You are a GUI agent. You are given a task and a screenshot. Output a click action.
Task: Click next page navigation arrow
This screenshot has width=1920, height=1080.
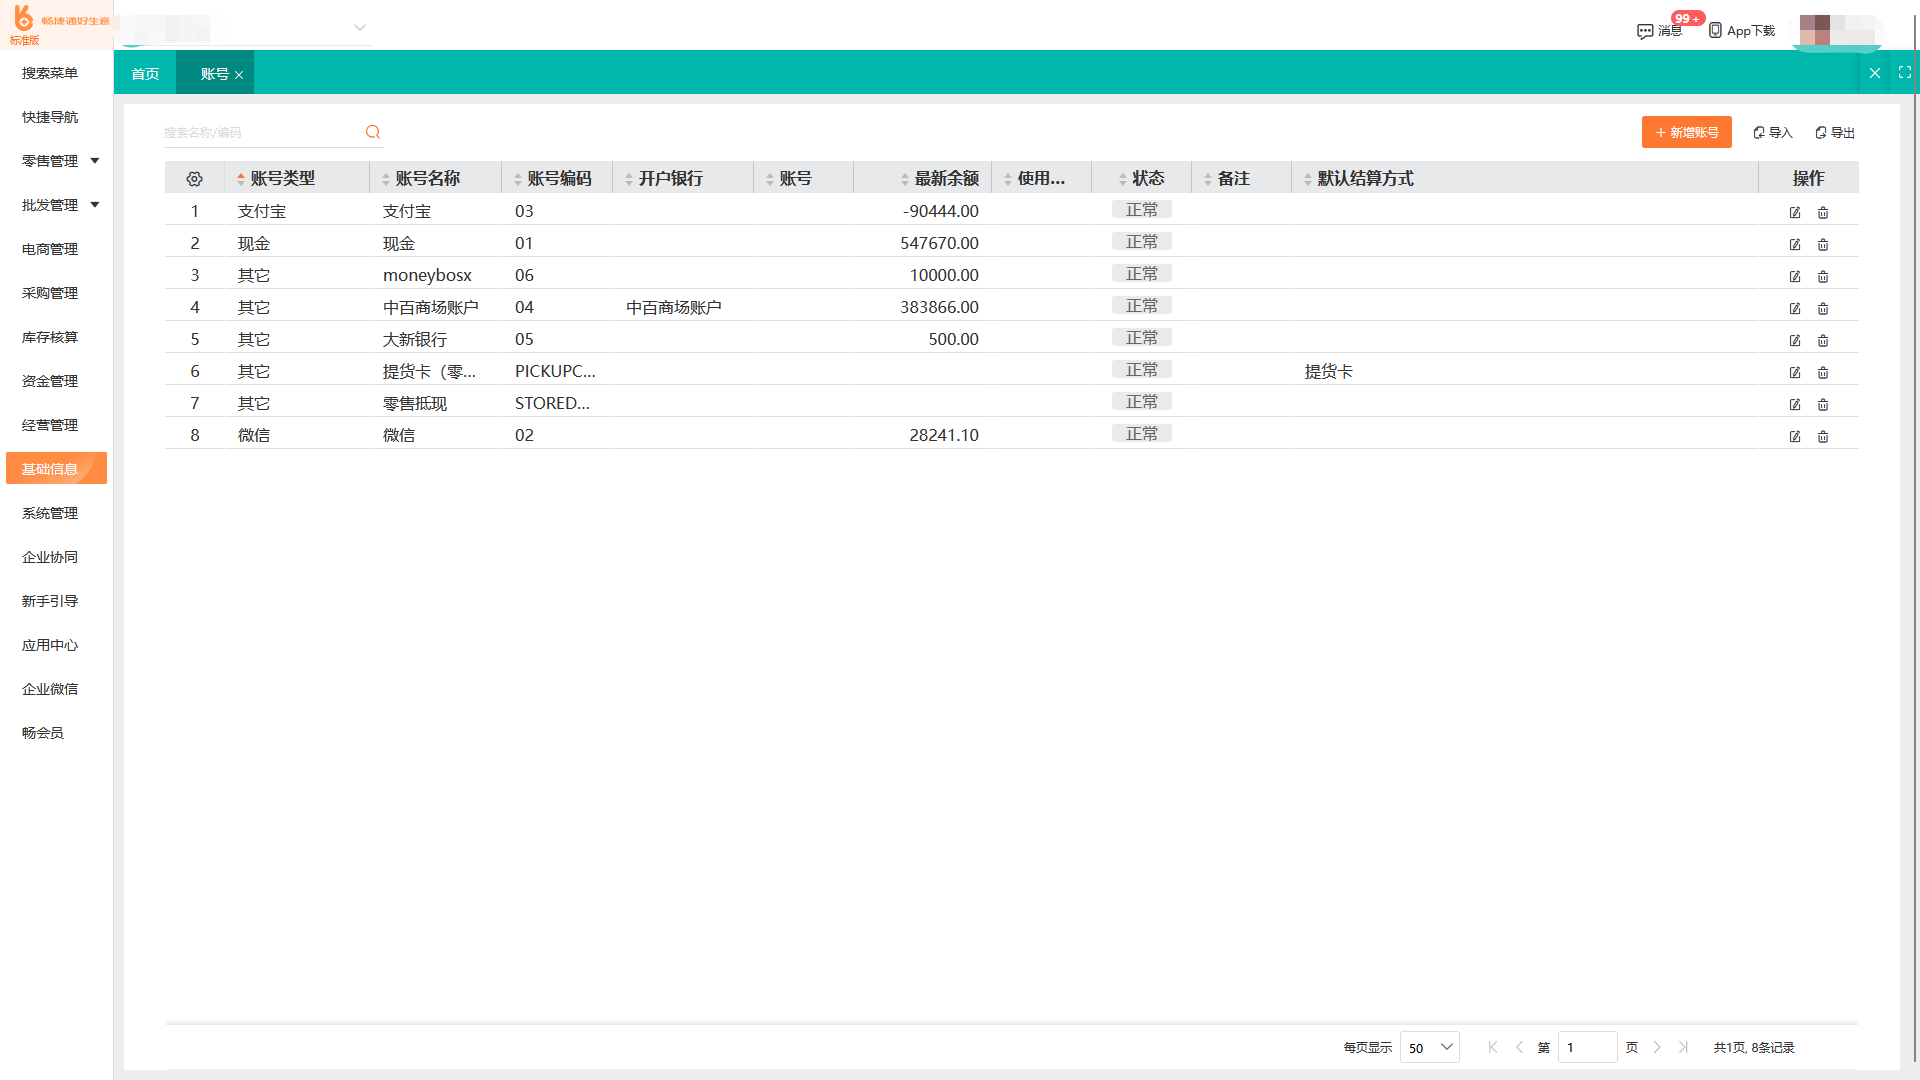point(1659,1047)
